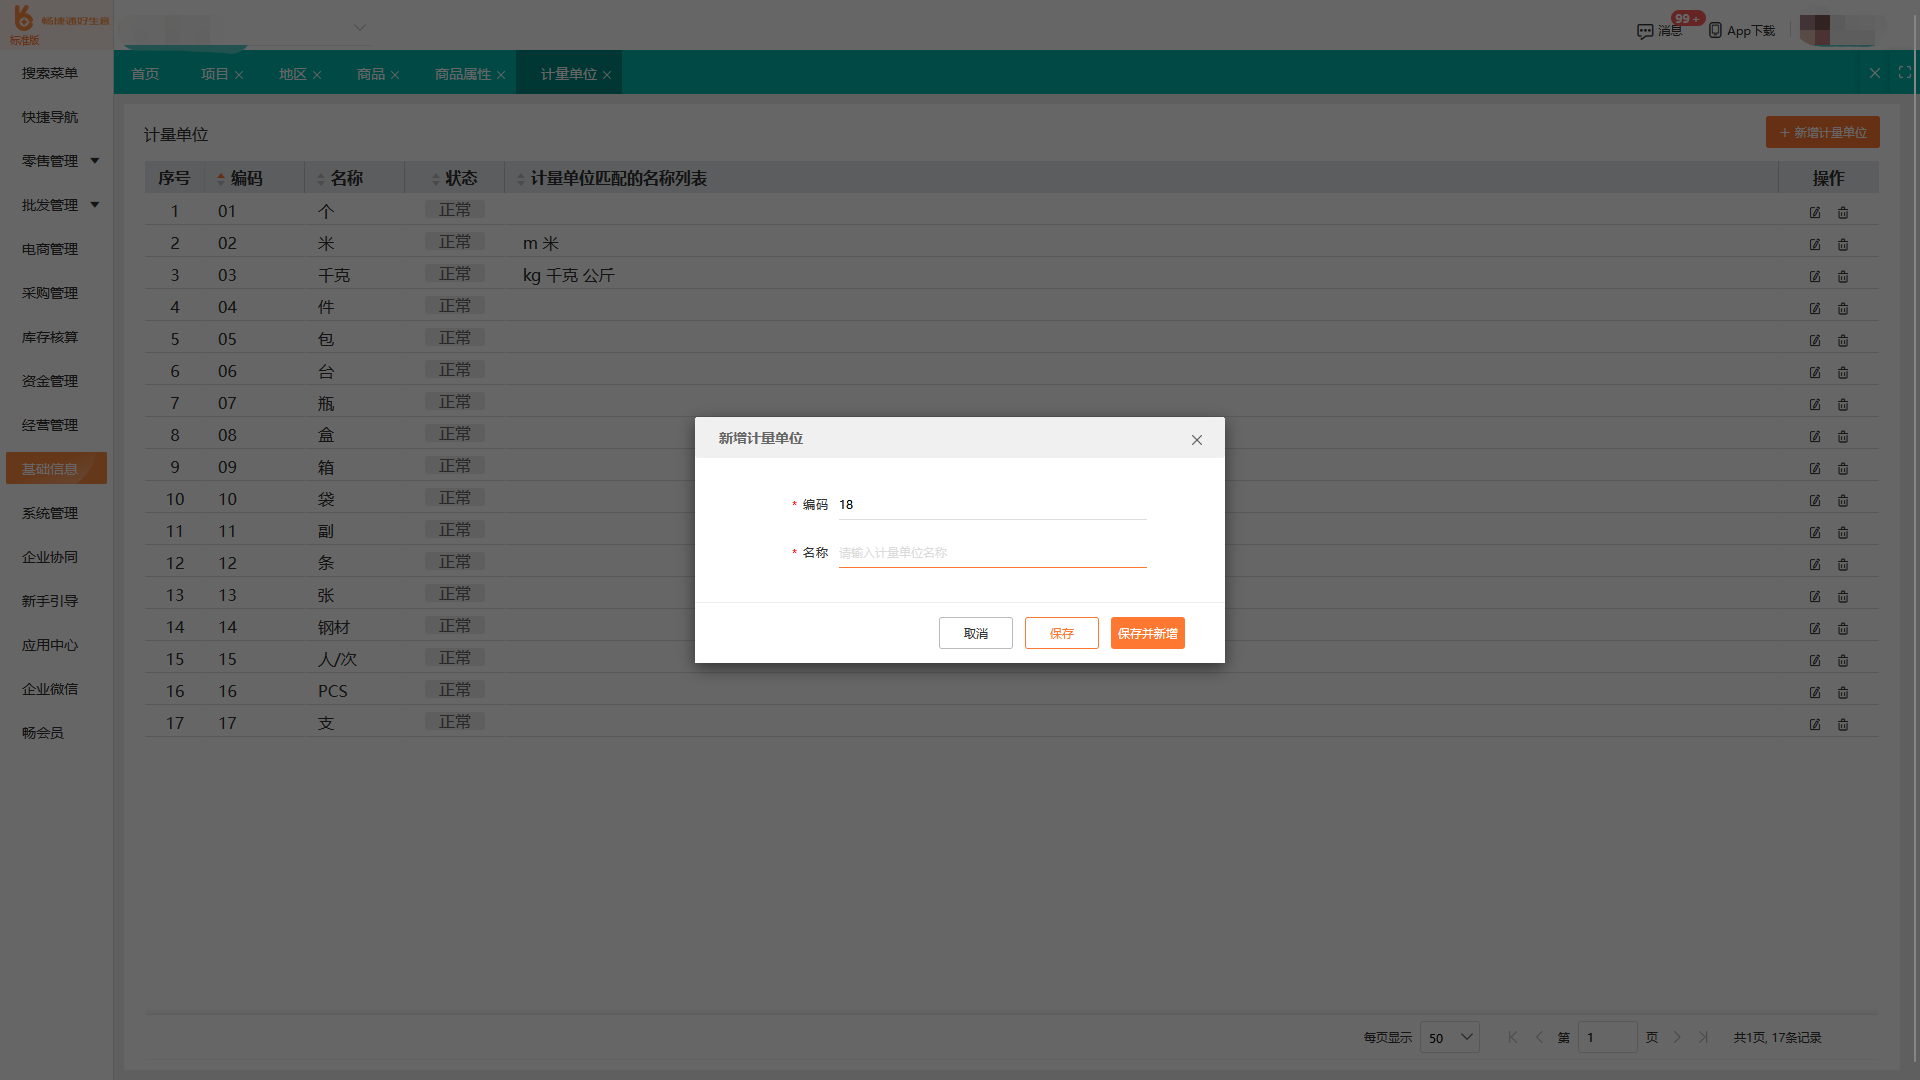Open the 商品 menu tab
The height and width of the screenshot is (1080, 1920).
coord(373,74)
